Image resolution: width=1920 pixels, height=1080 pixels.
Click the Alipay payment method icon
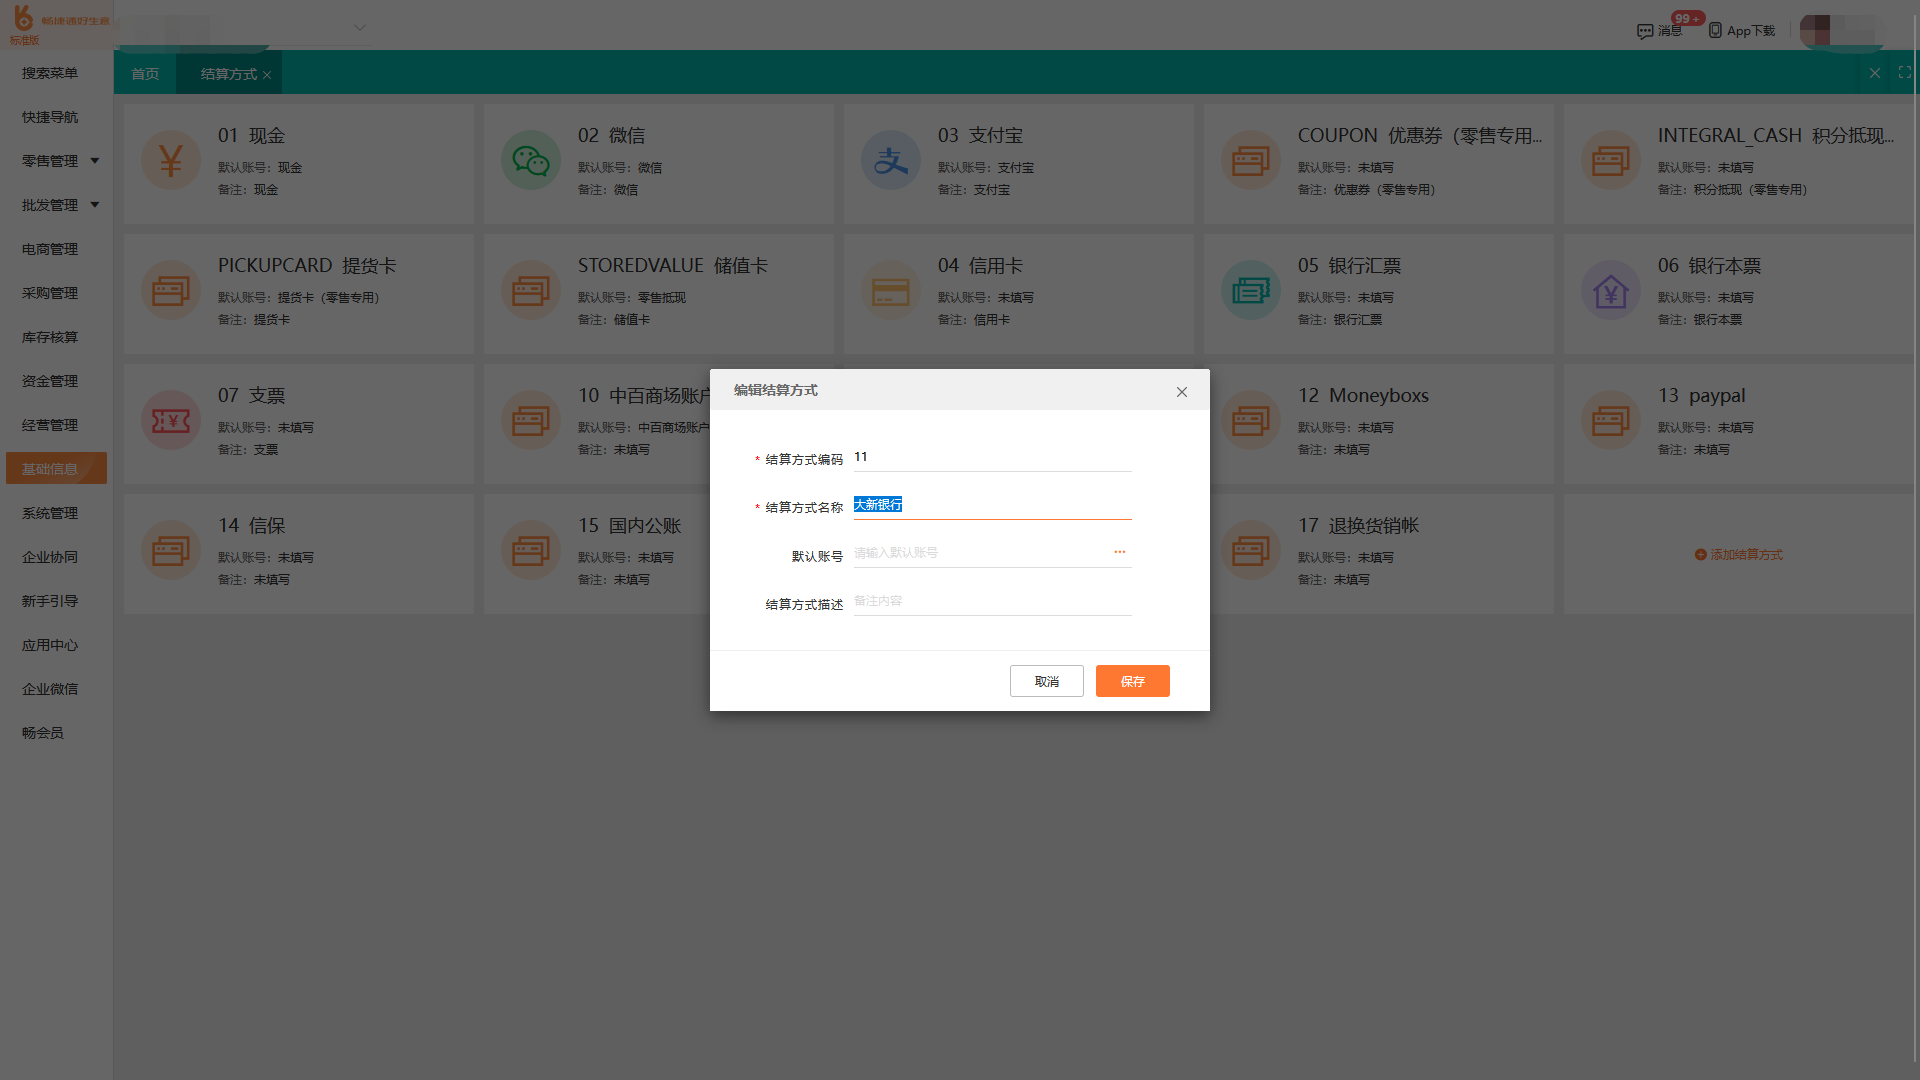pyautogui.click(x=889, y=160)
